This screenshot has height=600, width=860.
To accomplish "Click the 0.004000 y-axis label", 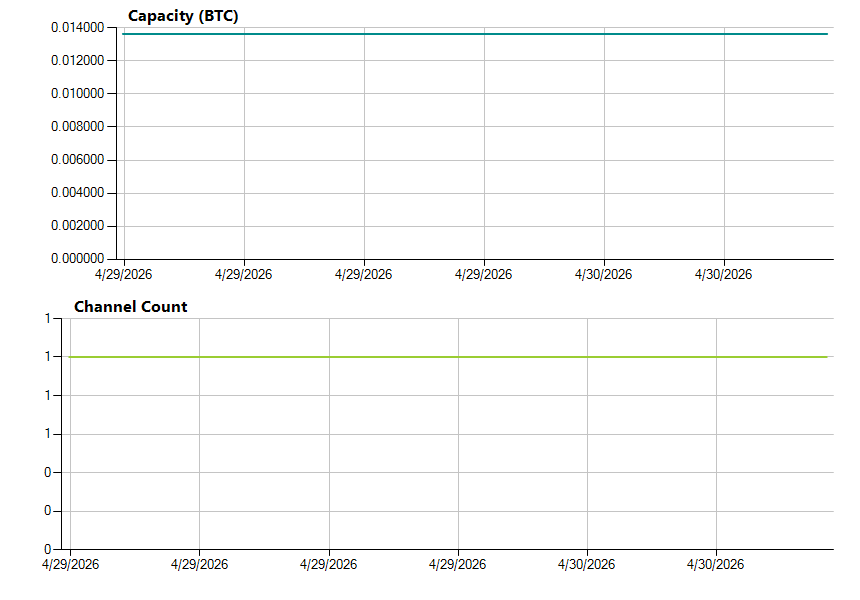I will click(x=78, y=193).
